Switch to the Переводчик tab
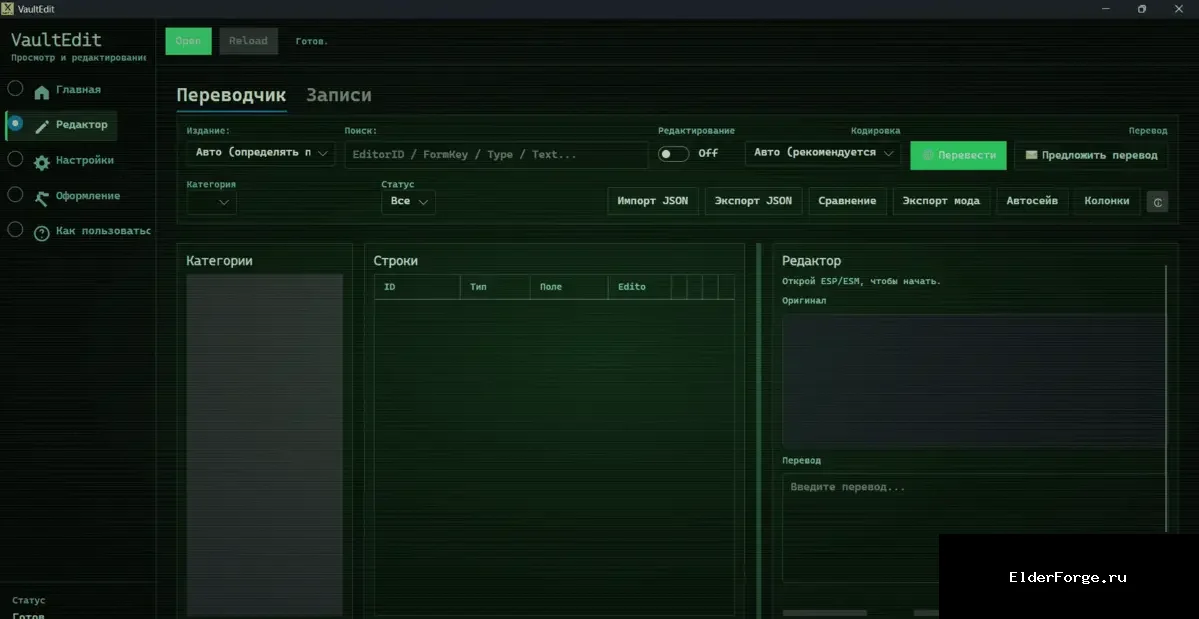Screen dimensions: 1199x619 (231, 95)
